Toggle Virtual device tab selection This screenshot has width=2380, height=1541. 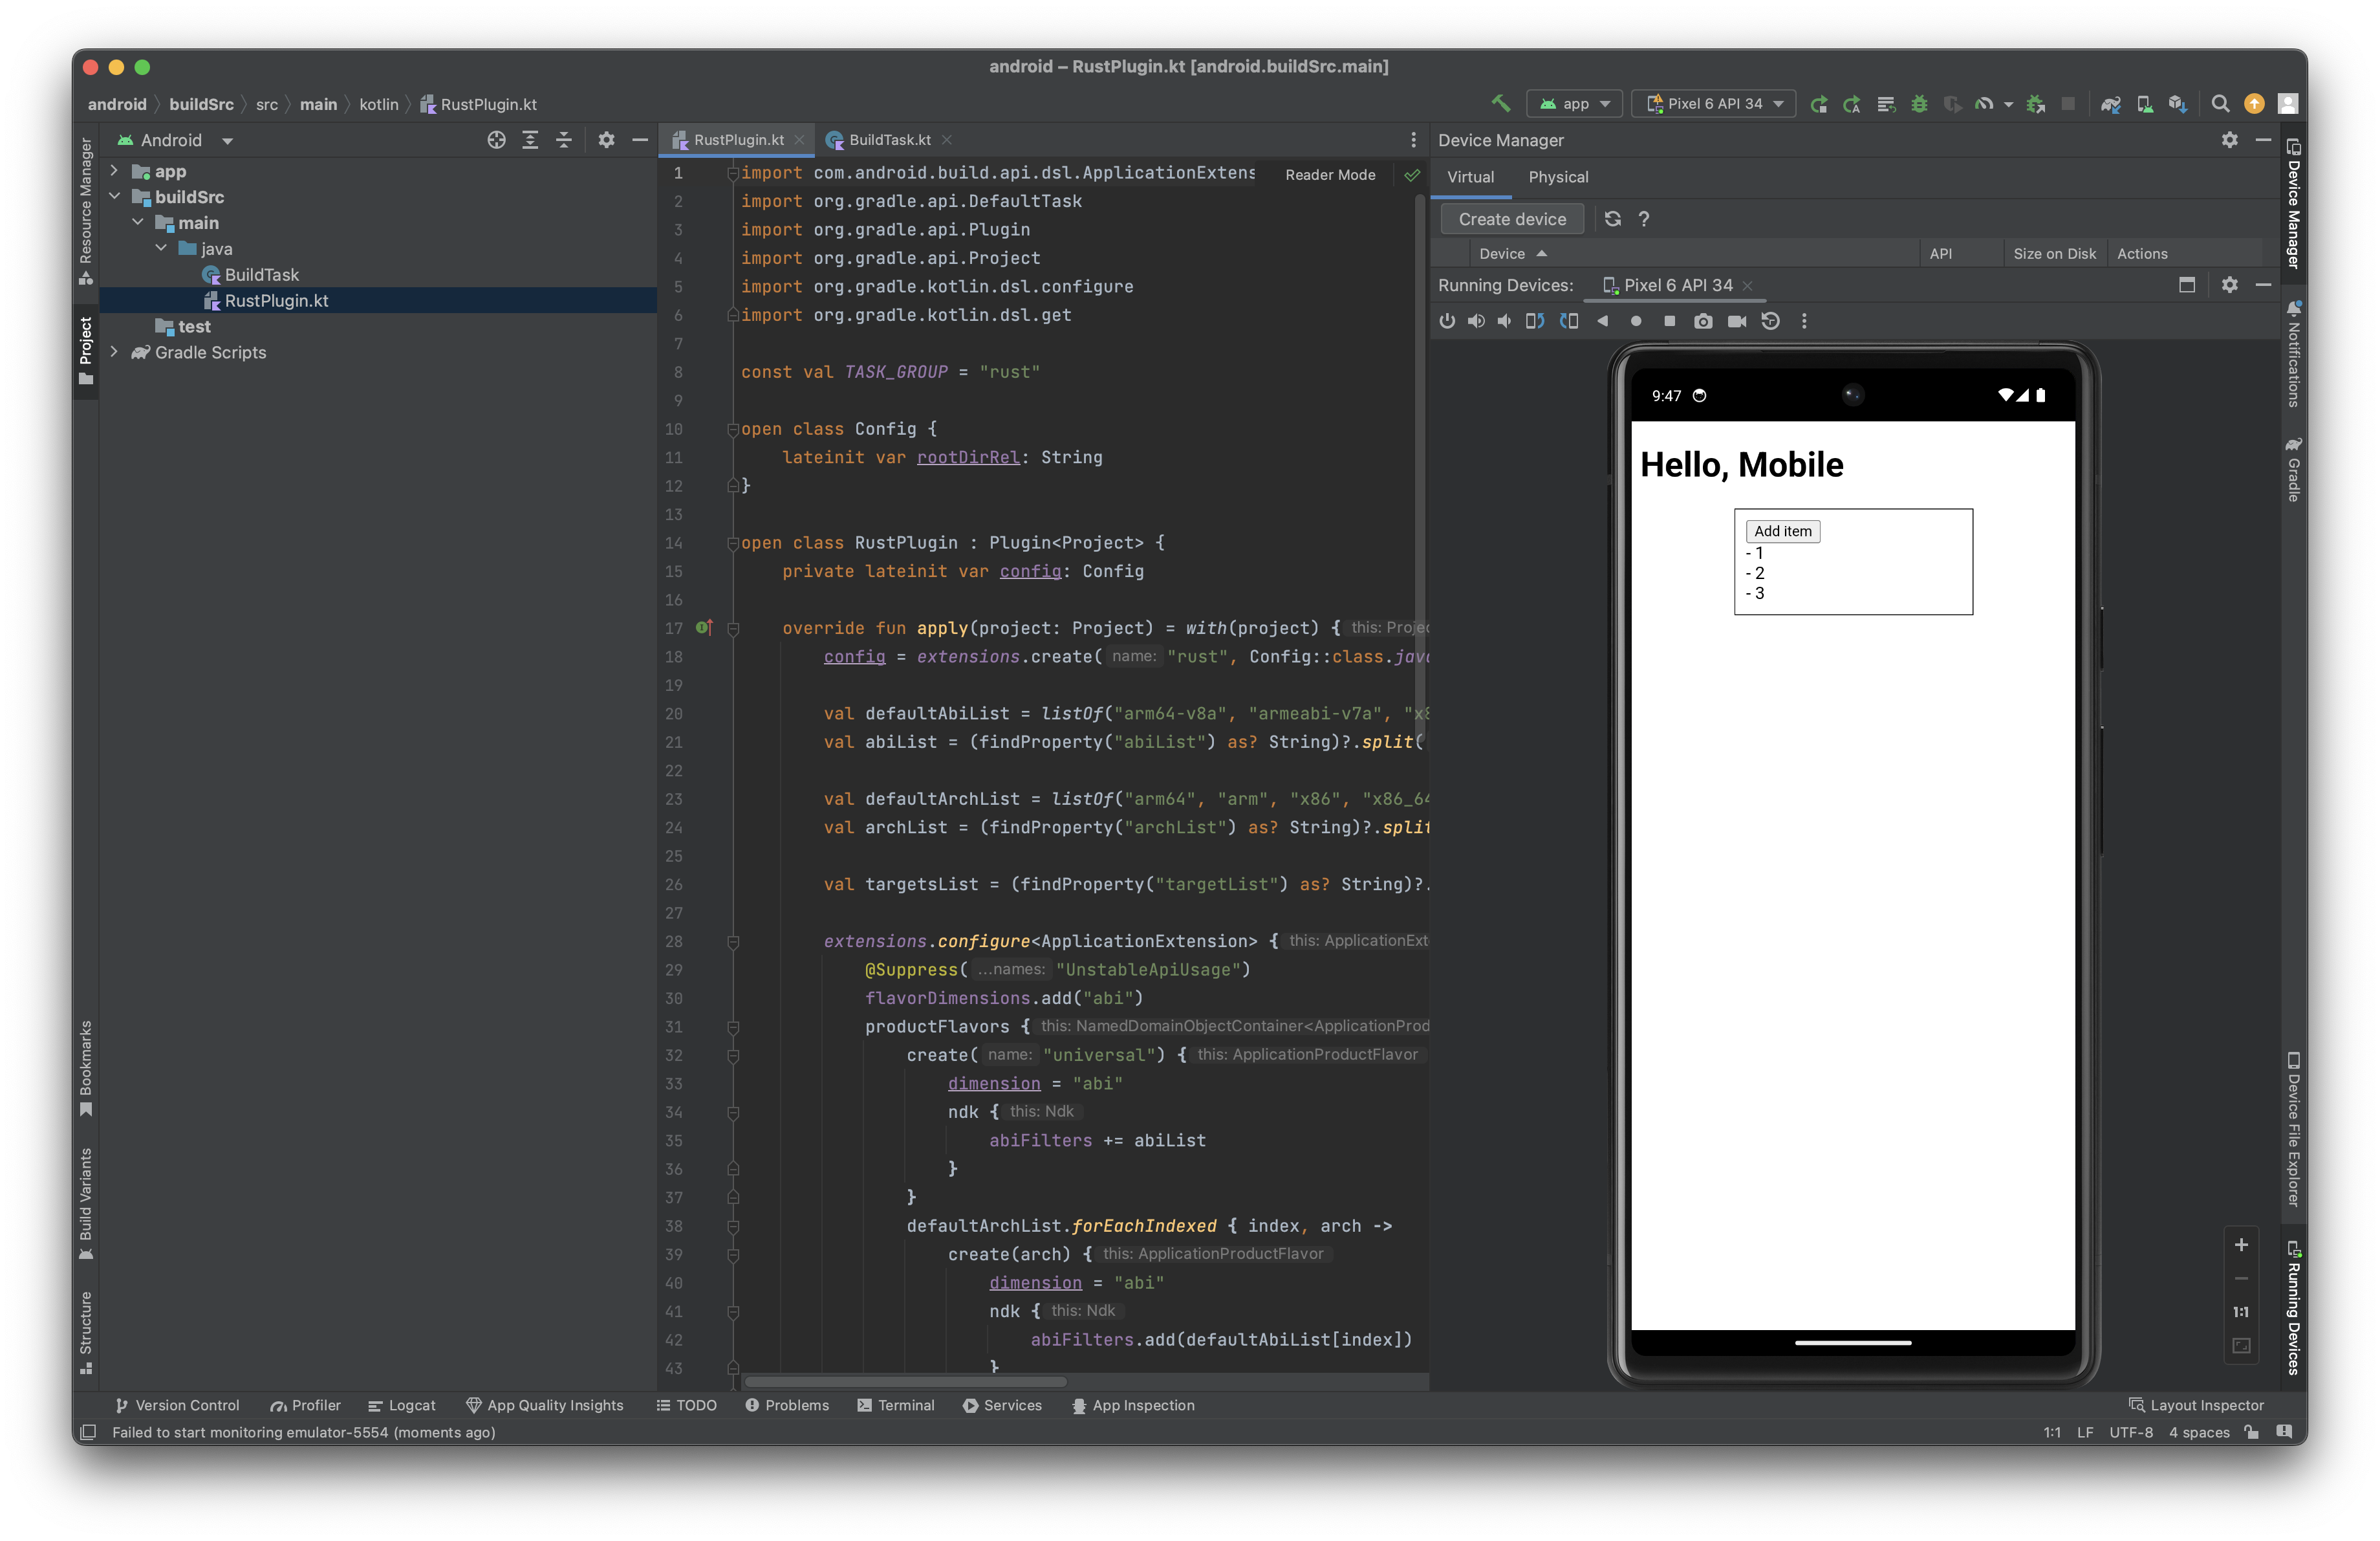[x=1471, y=175]
